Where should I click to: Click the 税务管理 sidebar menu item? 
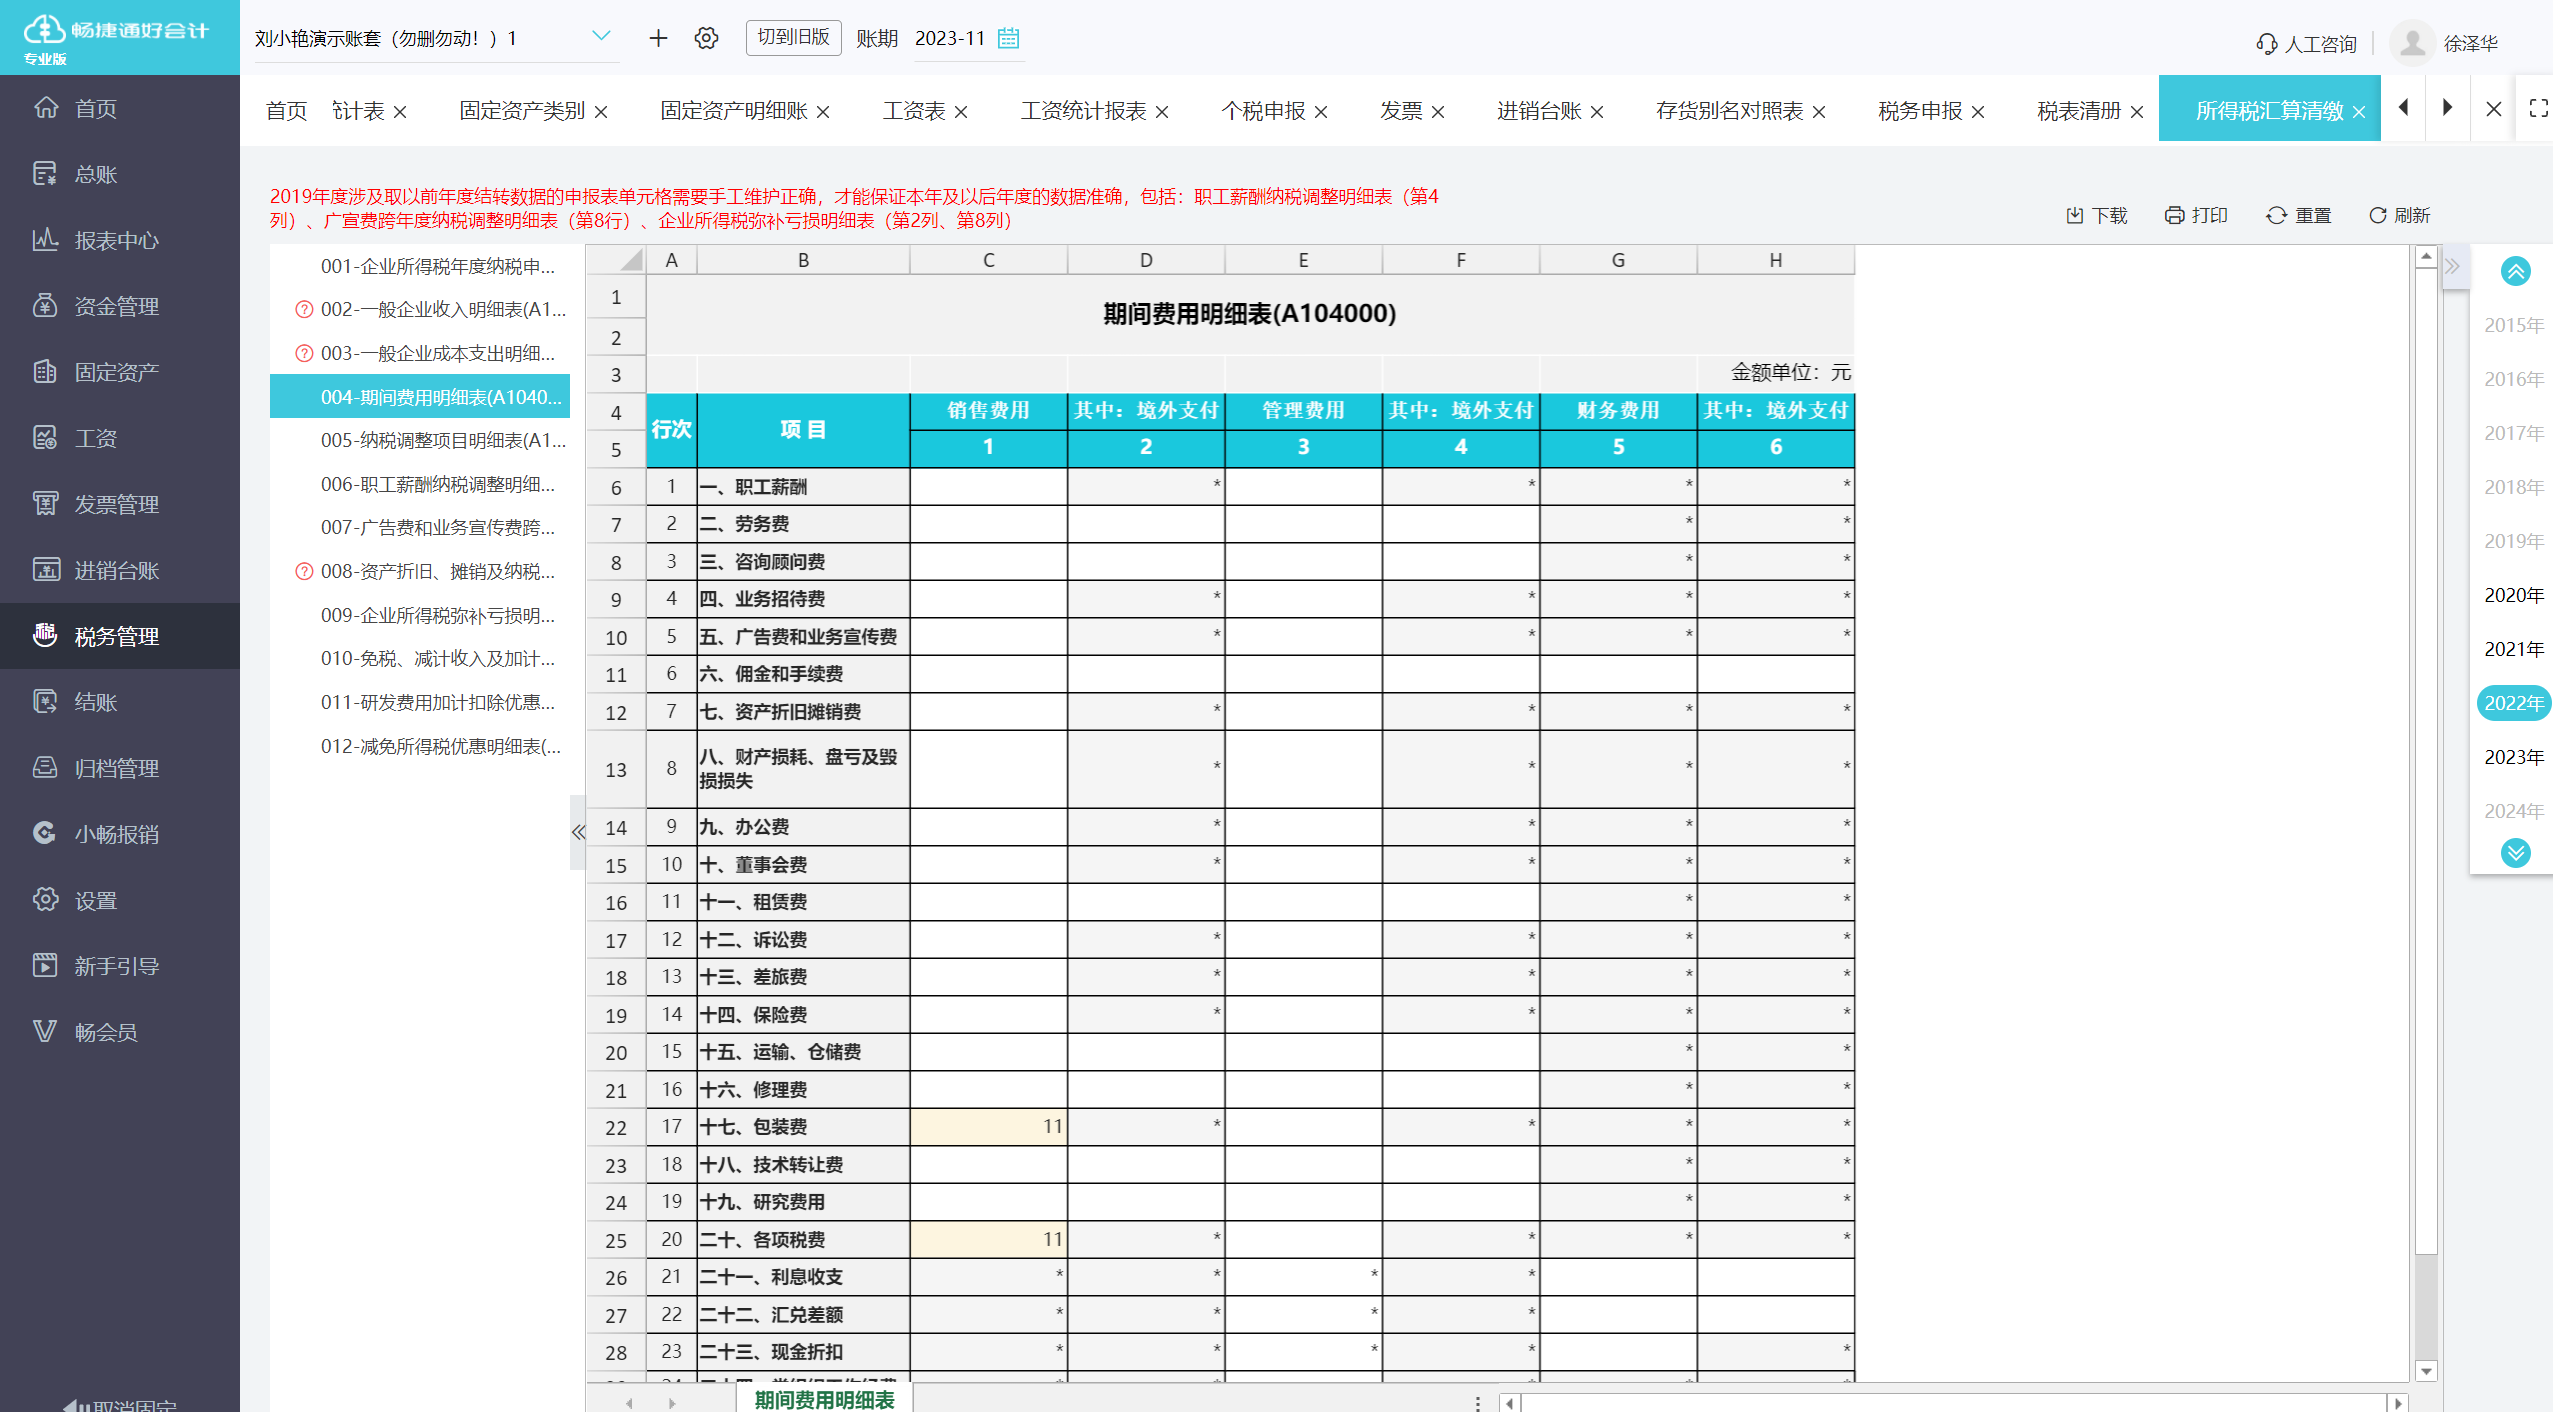(115, 635)
